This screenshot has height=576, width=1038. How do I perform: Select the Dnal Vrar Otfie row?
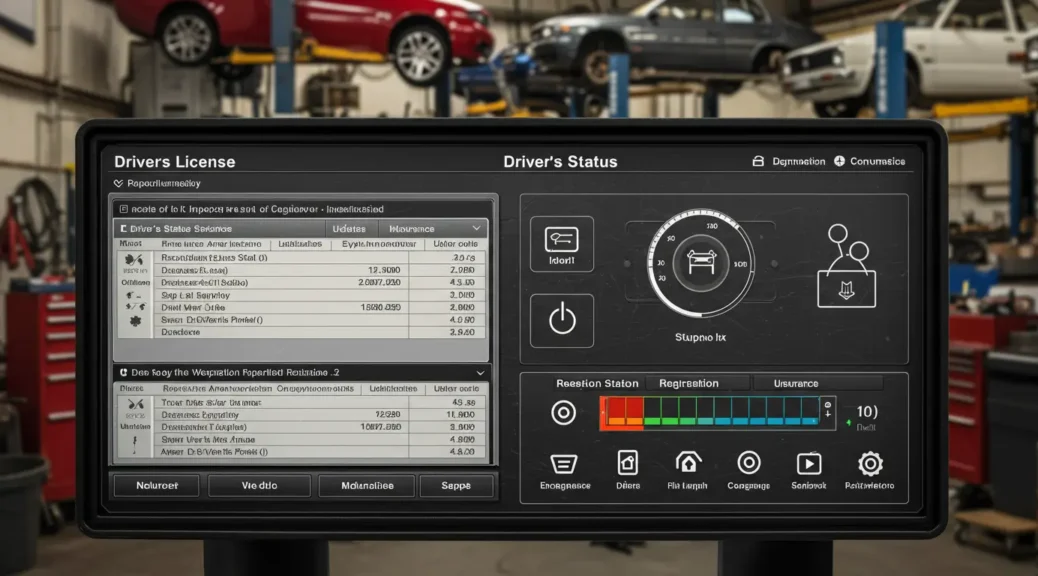click(x=320, y=308)
